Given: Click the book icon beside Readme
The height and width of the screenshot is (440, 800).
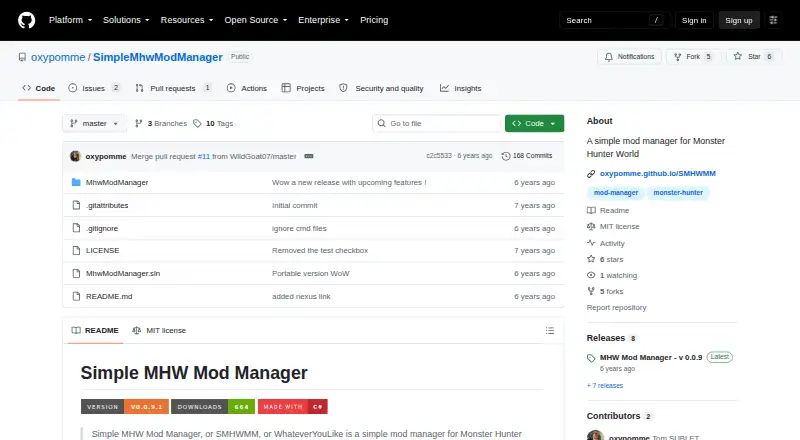Looking at the screenshot, I should tap(591, 210).
